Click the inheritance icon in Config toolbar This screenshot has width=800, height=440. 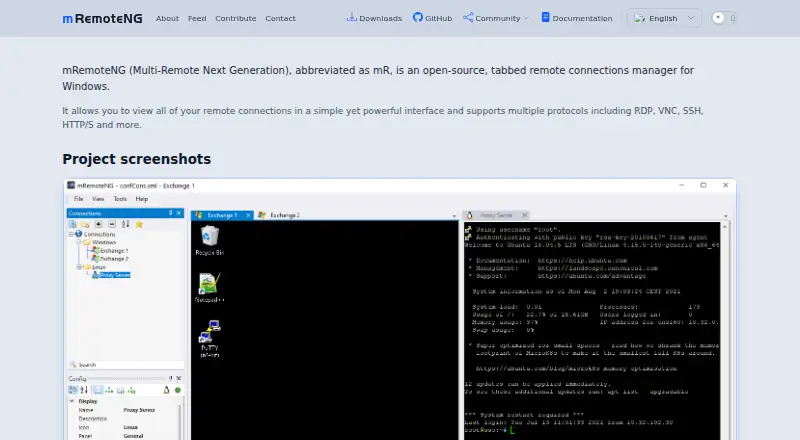[x=109, y=390]
